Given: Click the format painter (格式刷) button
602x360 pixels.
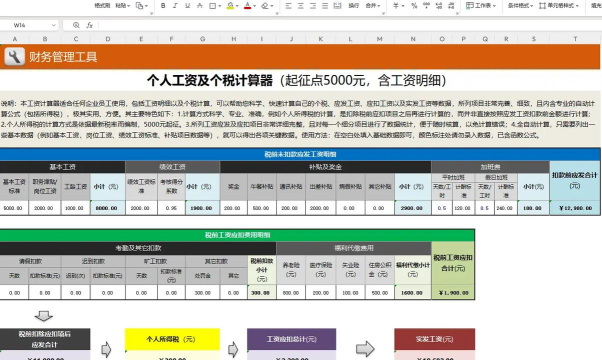Looking at the screenshot, I should click(103, 6).
